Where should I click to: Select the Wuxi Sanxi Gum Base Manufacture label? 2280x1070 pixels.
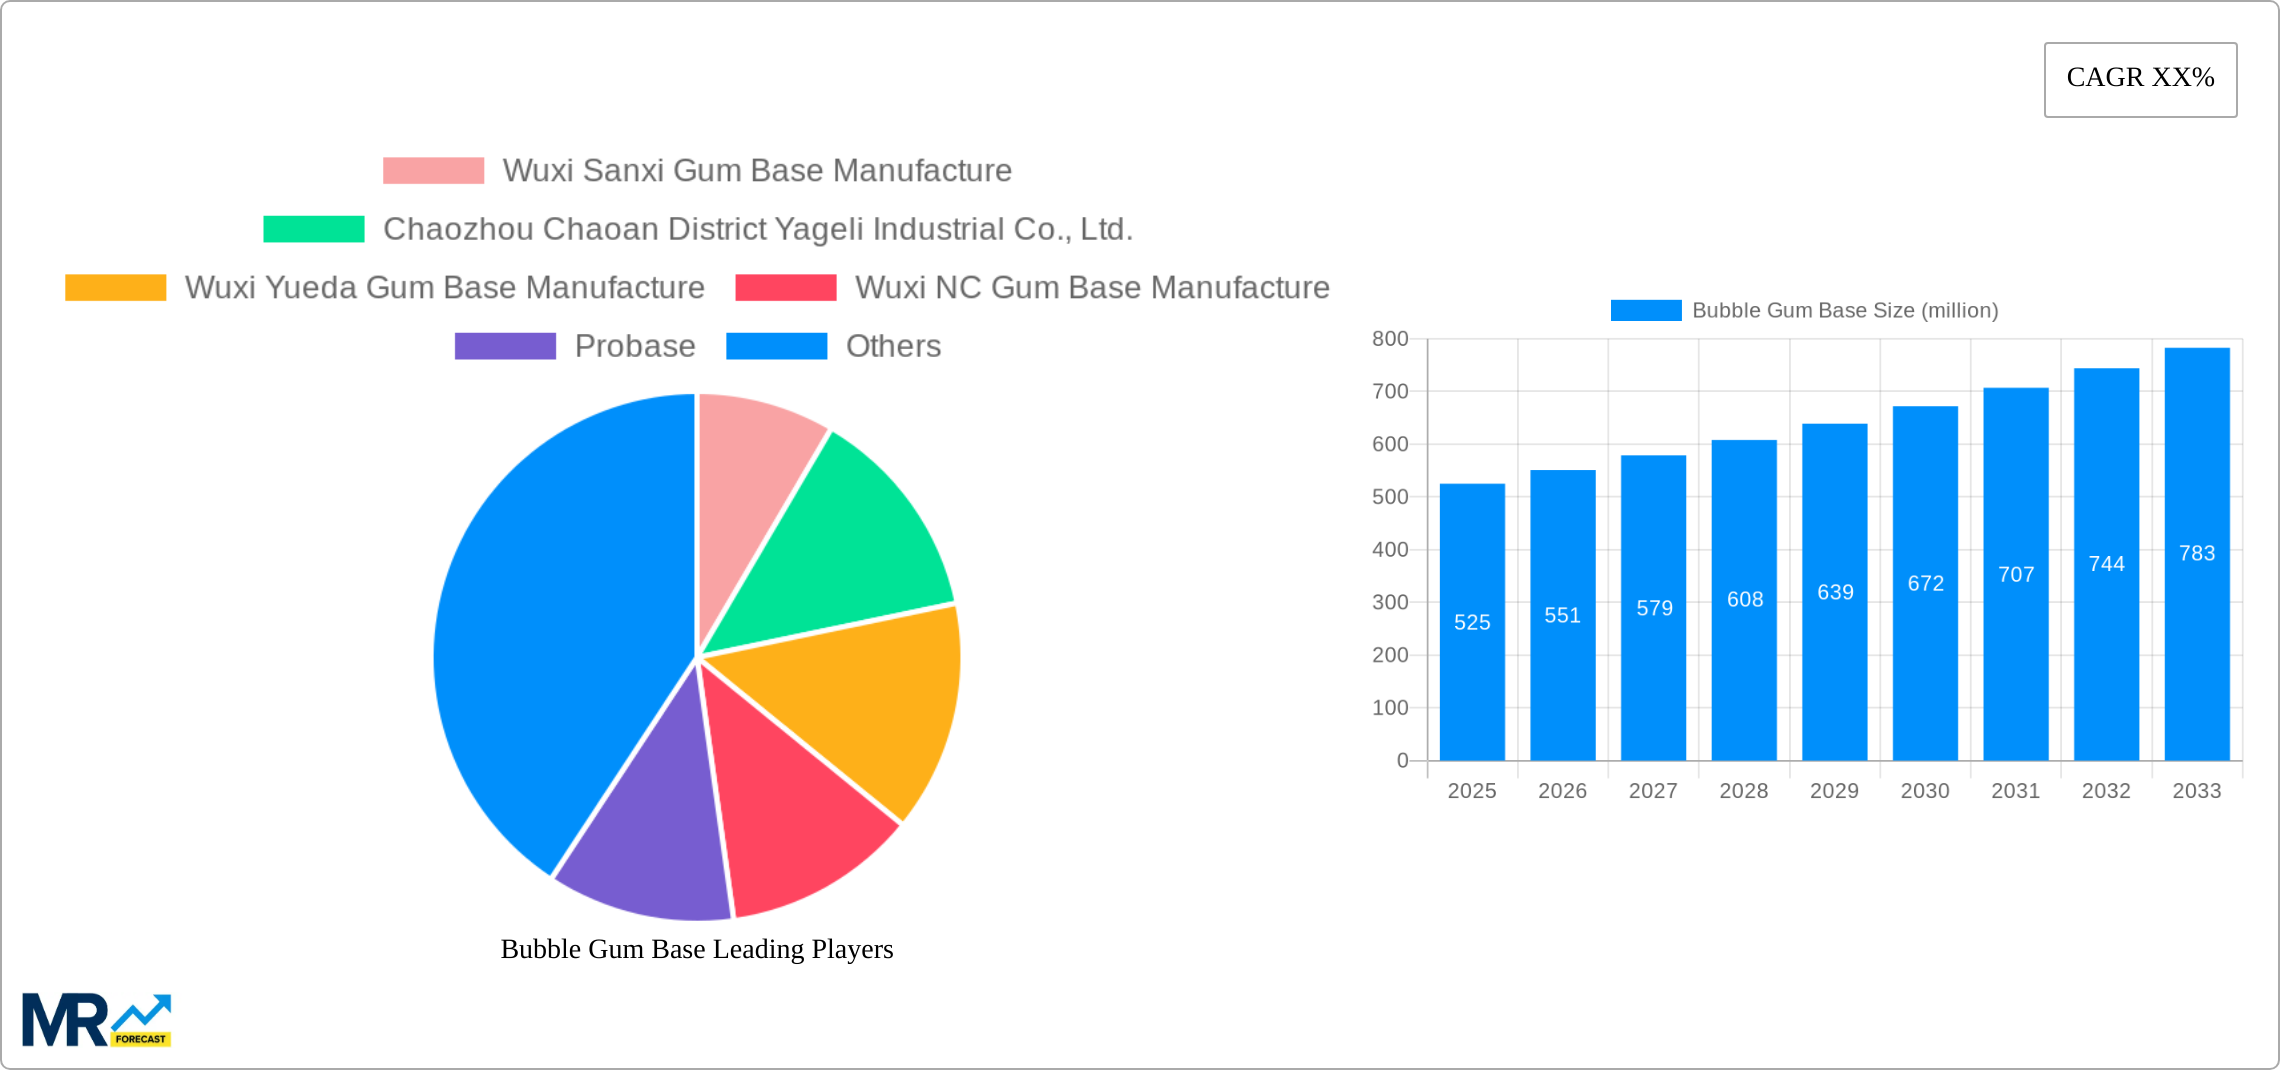tap(757, 170)
